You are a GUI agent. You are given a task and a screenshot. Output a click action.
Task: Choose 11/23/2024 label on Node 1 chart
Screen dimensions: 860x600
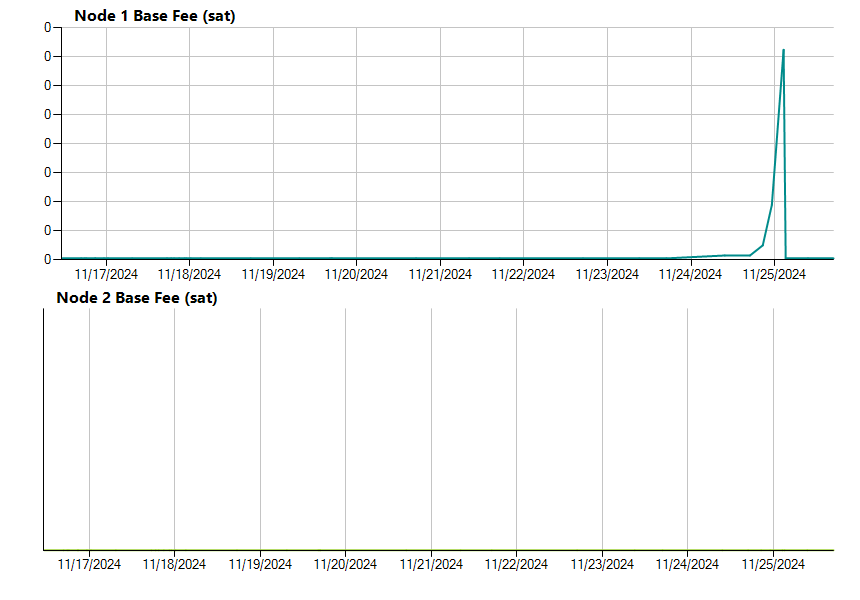[606, 274]
